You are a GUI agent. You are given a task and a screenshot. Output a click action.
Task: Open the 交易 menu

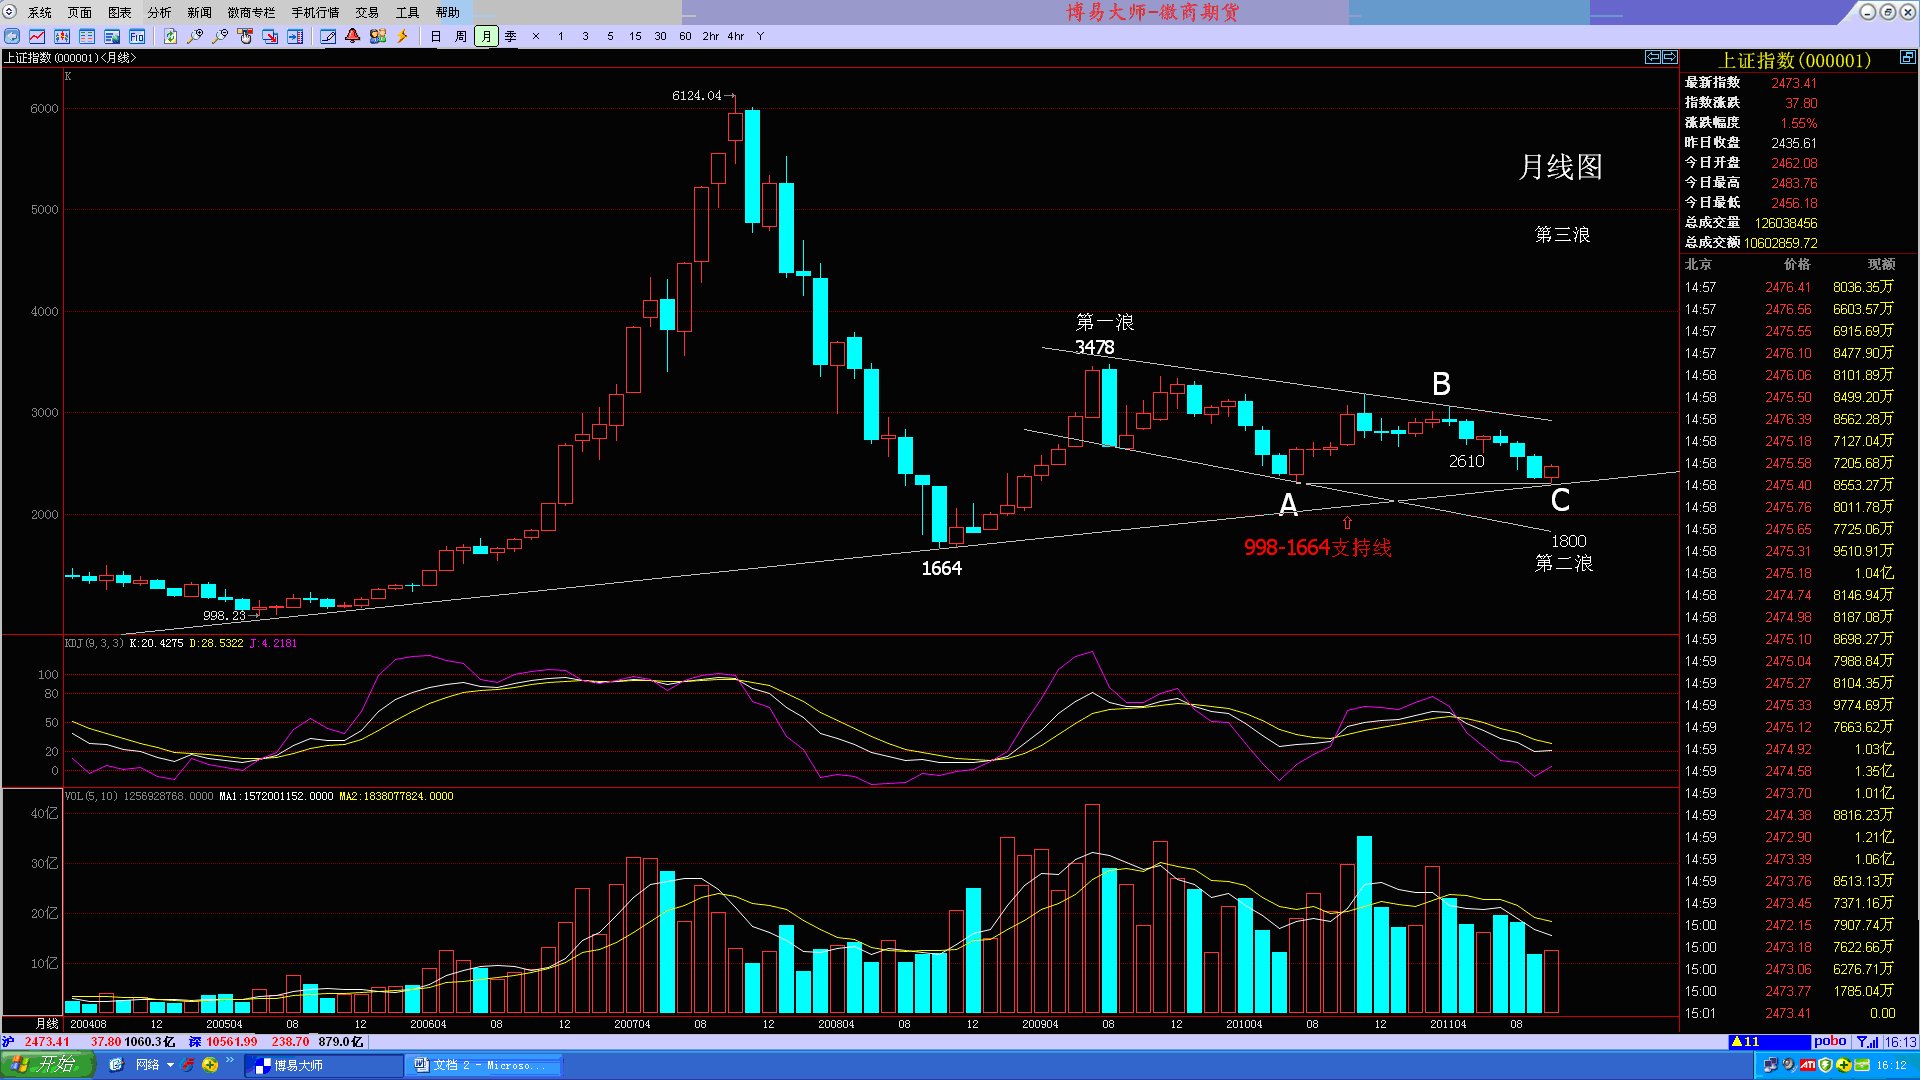[367, 12]
